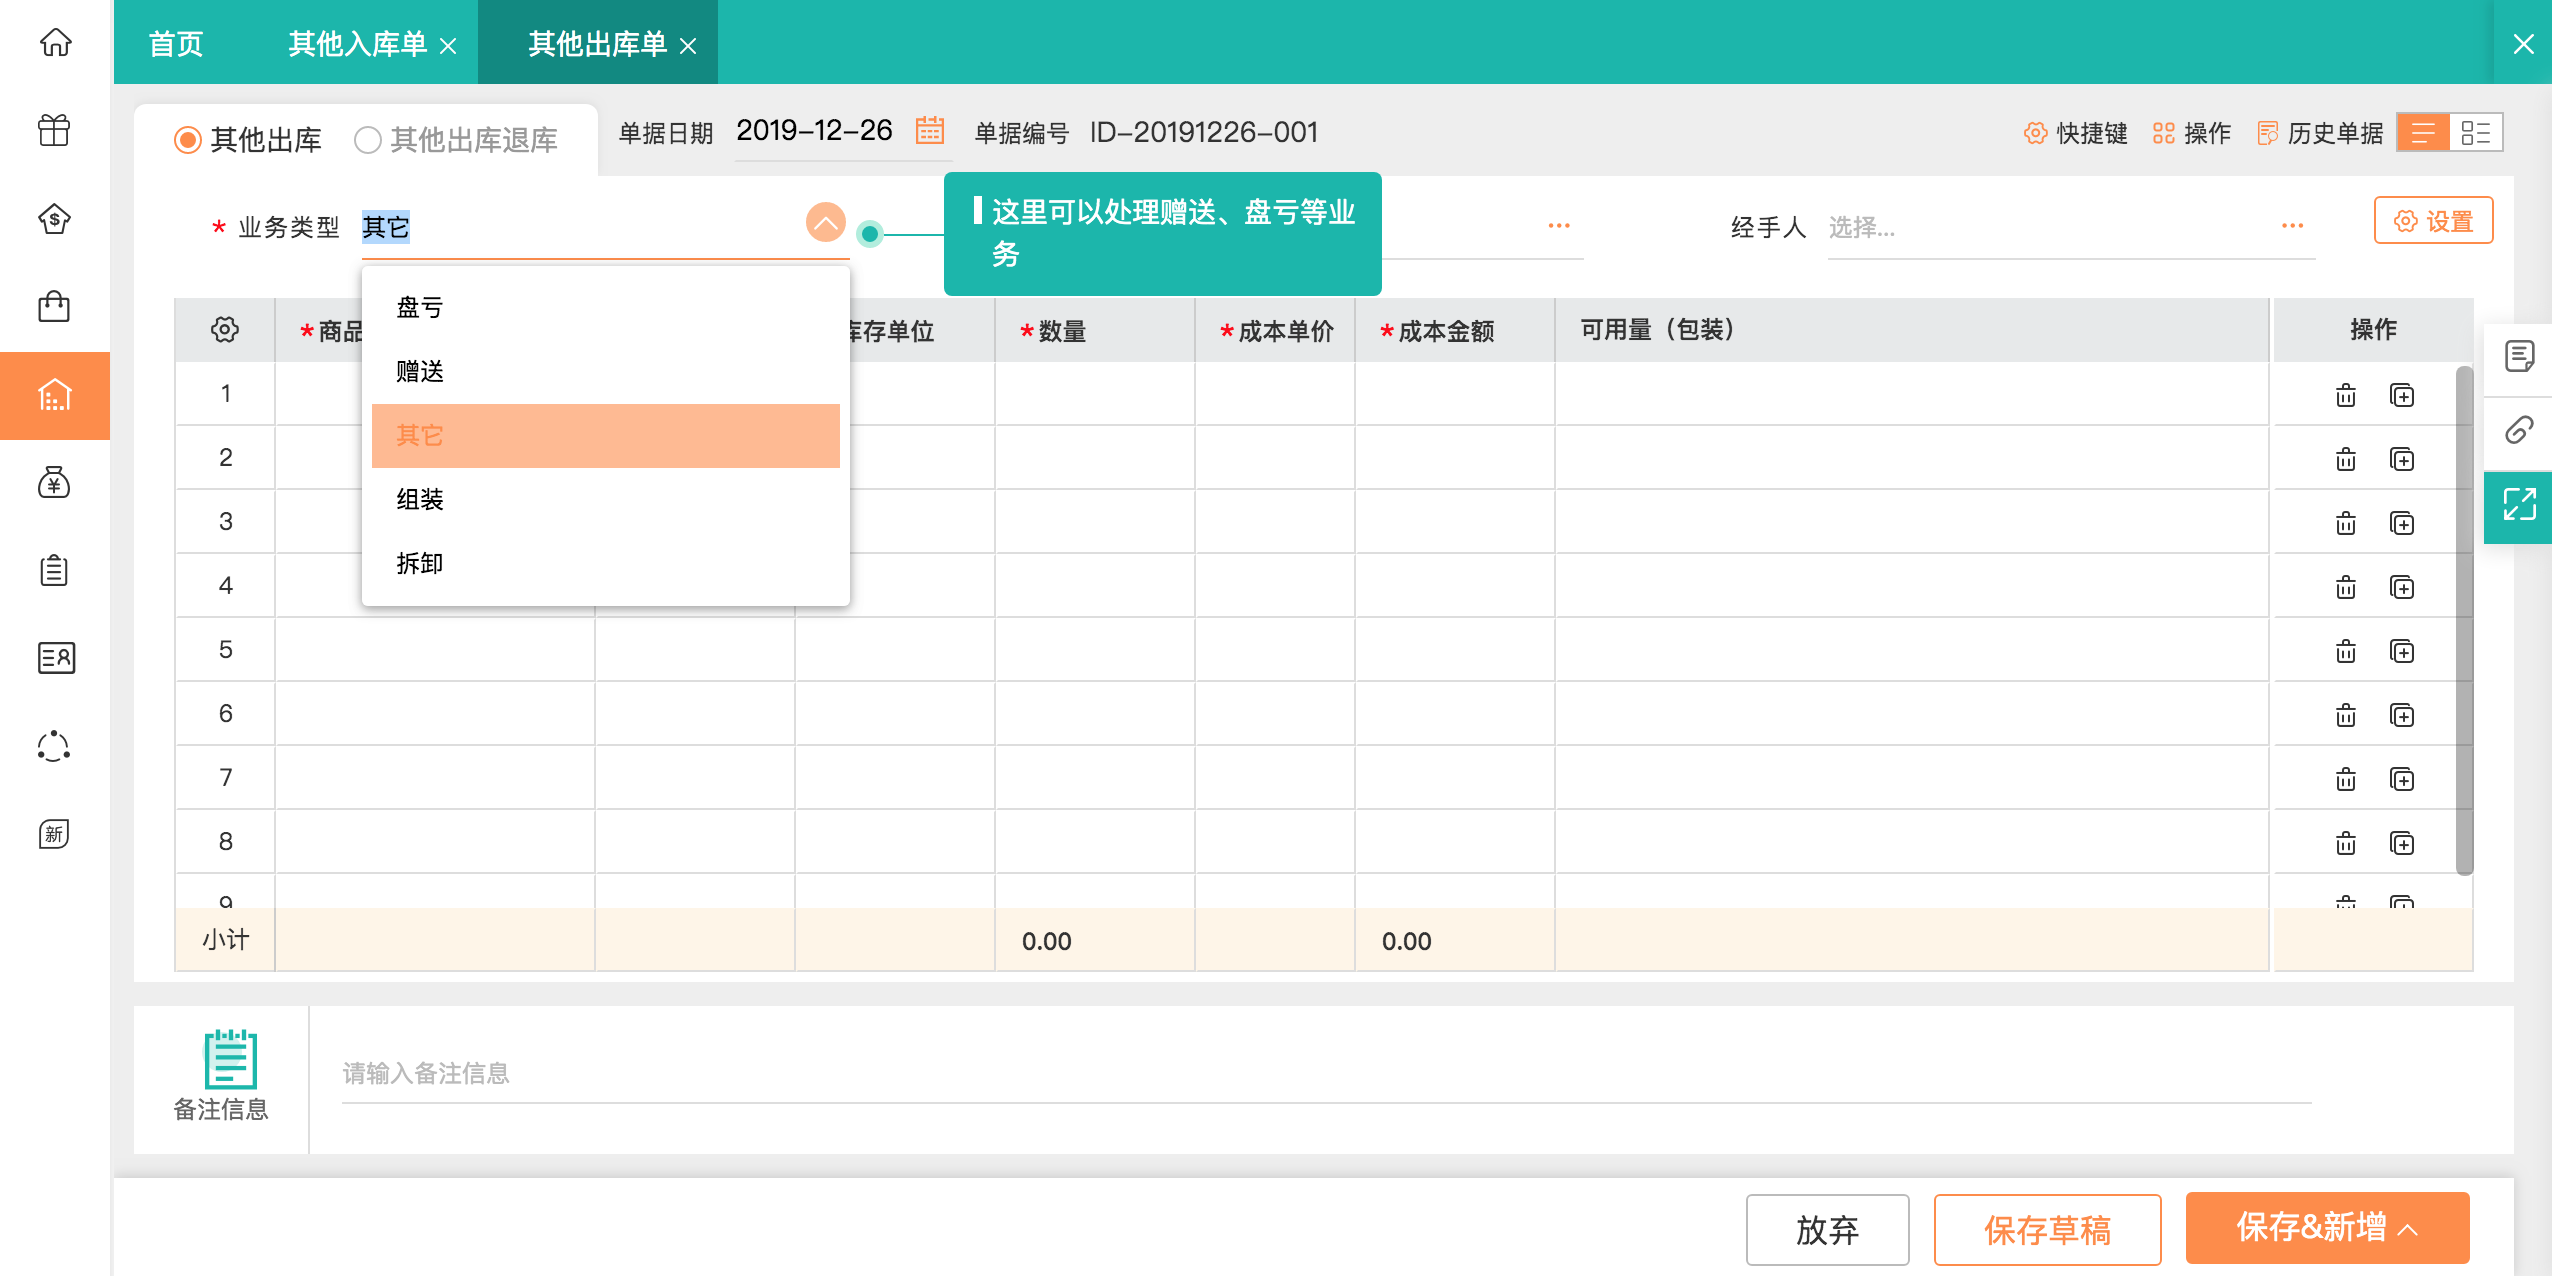Viewport: 2552px width, 1276px height.
Task: Select 盘亏 from business type dropdown
Action: click(418, 308)
